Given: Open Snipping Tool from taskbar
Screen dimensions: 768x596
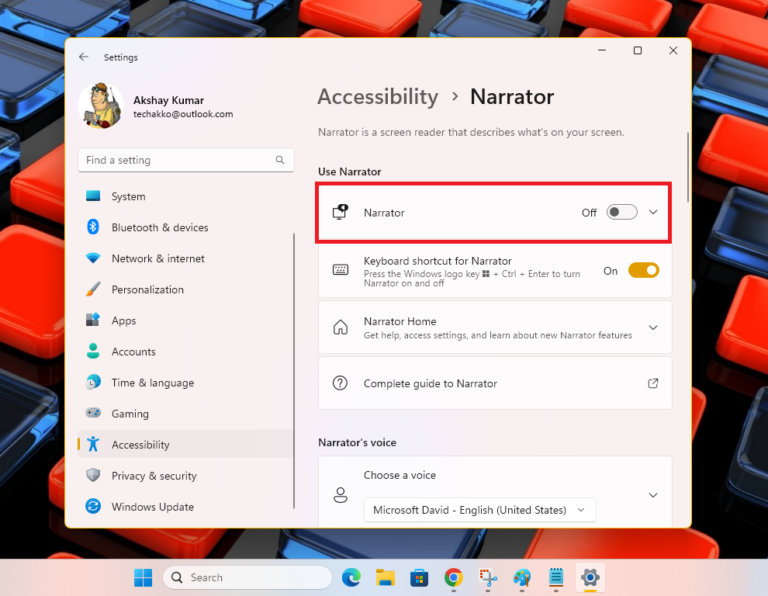Looking at the screenshot, I should point(488,578).
